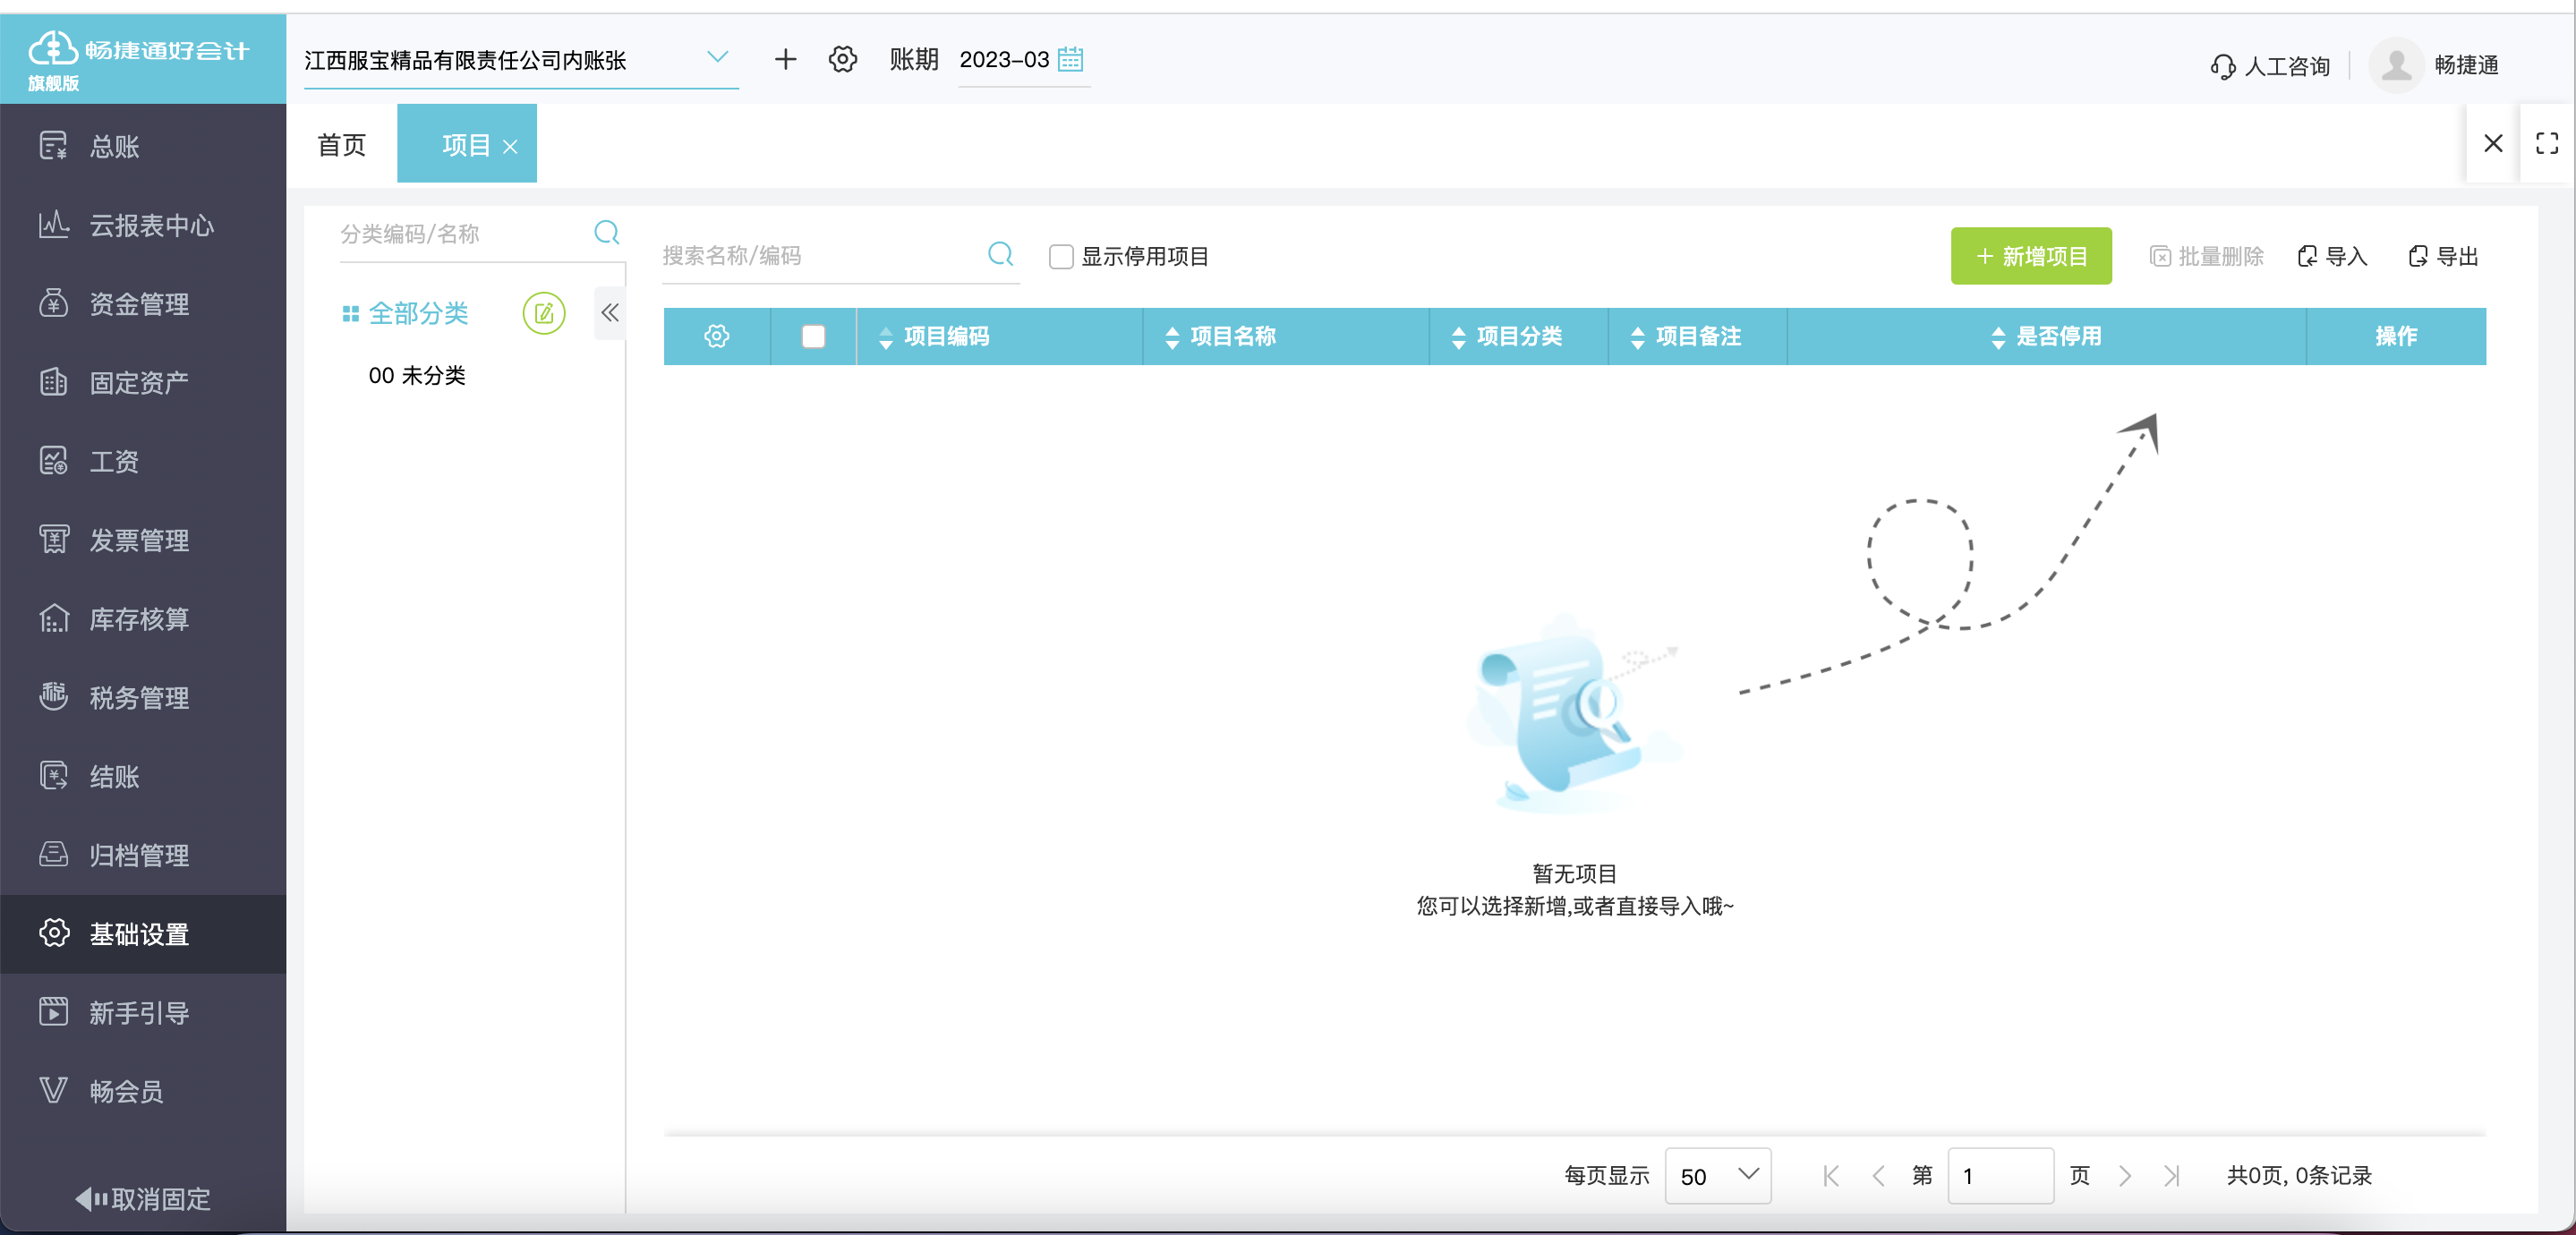Click the 搜索名称/编码 input field
The height and width of the screenshot is (1235, 2576).
coord(820,254)
